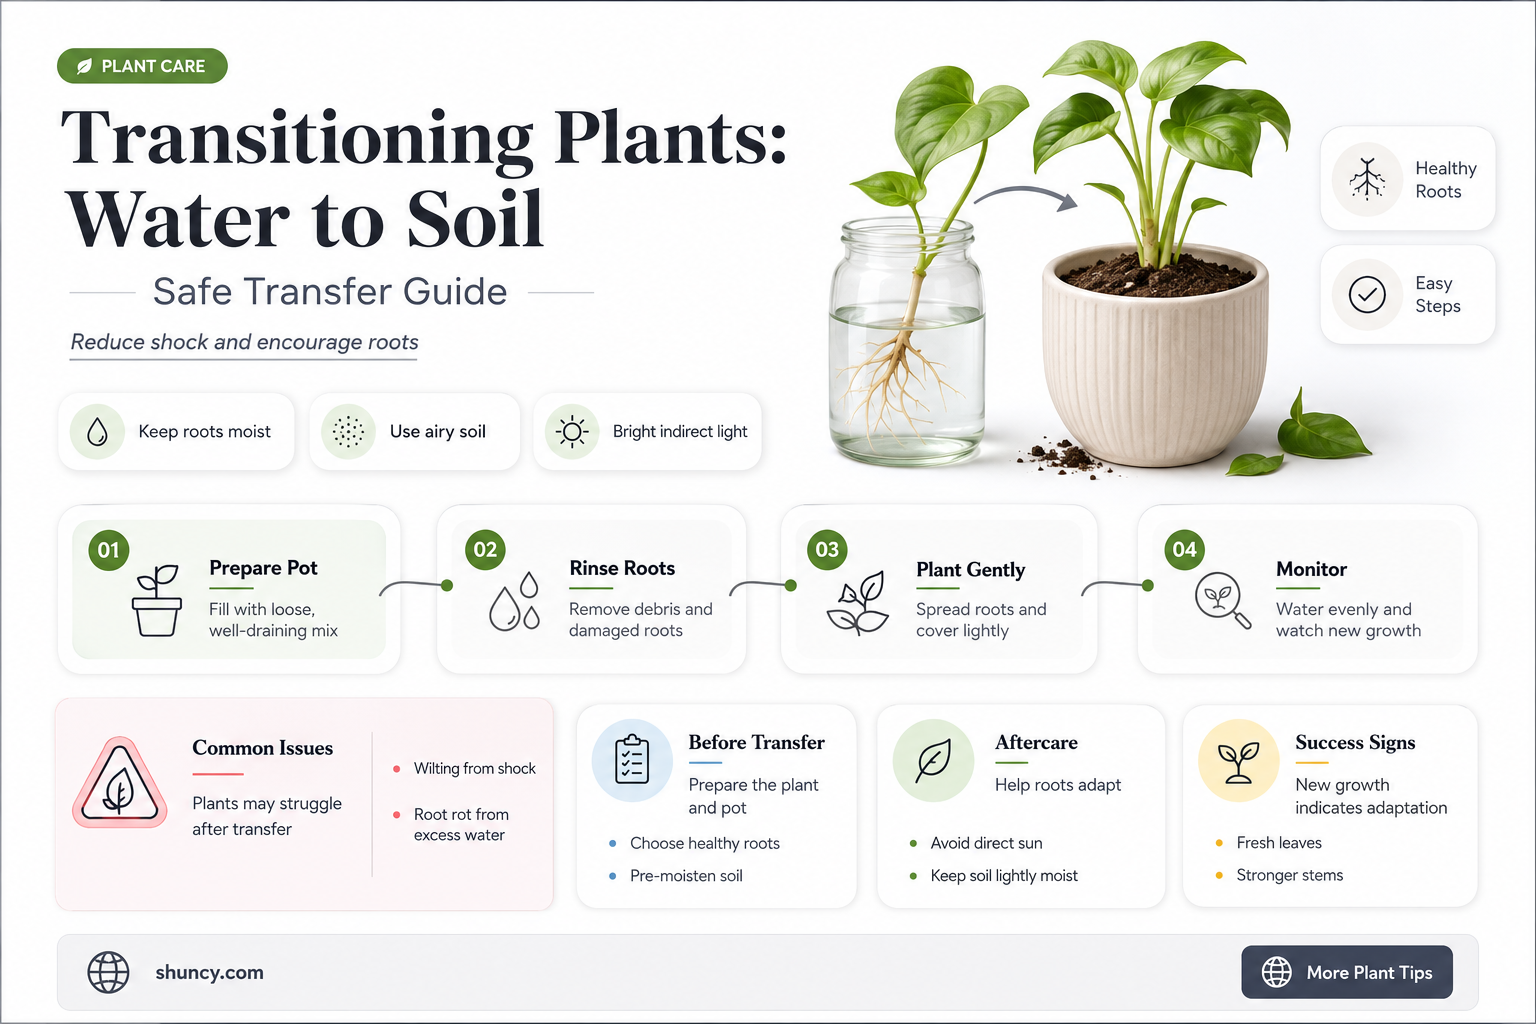Click the 02 step number badge

tap(485, 550)
